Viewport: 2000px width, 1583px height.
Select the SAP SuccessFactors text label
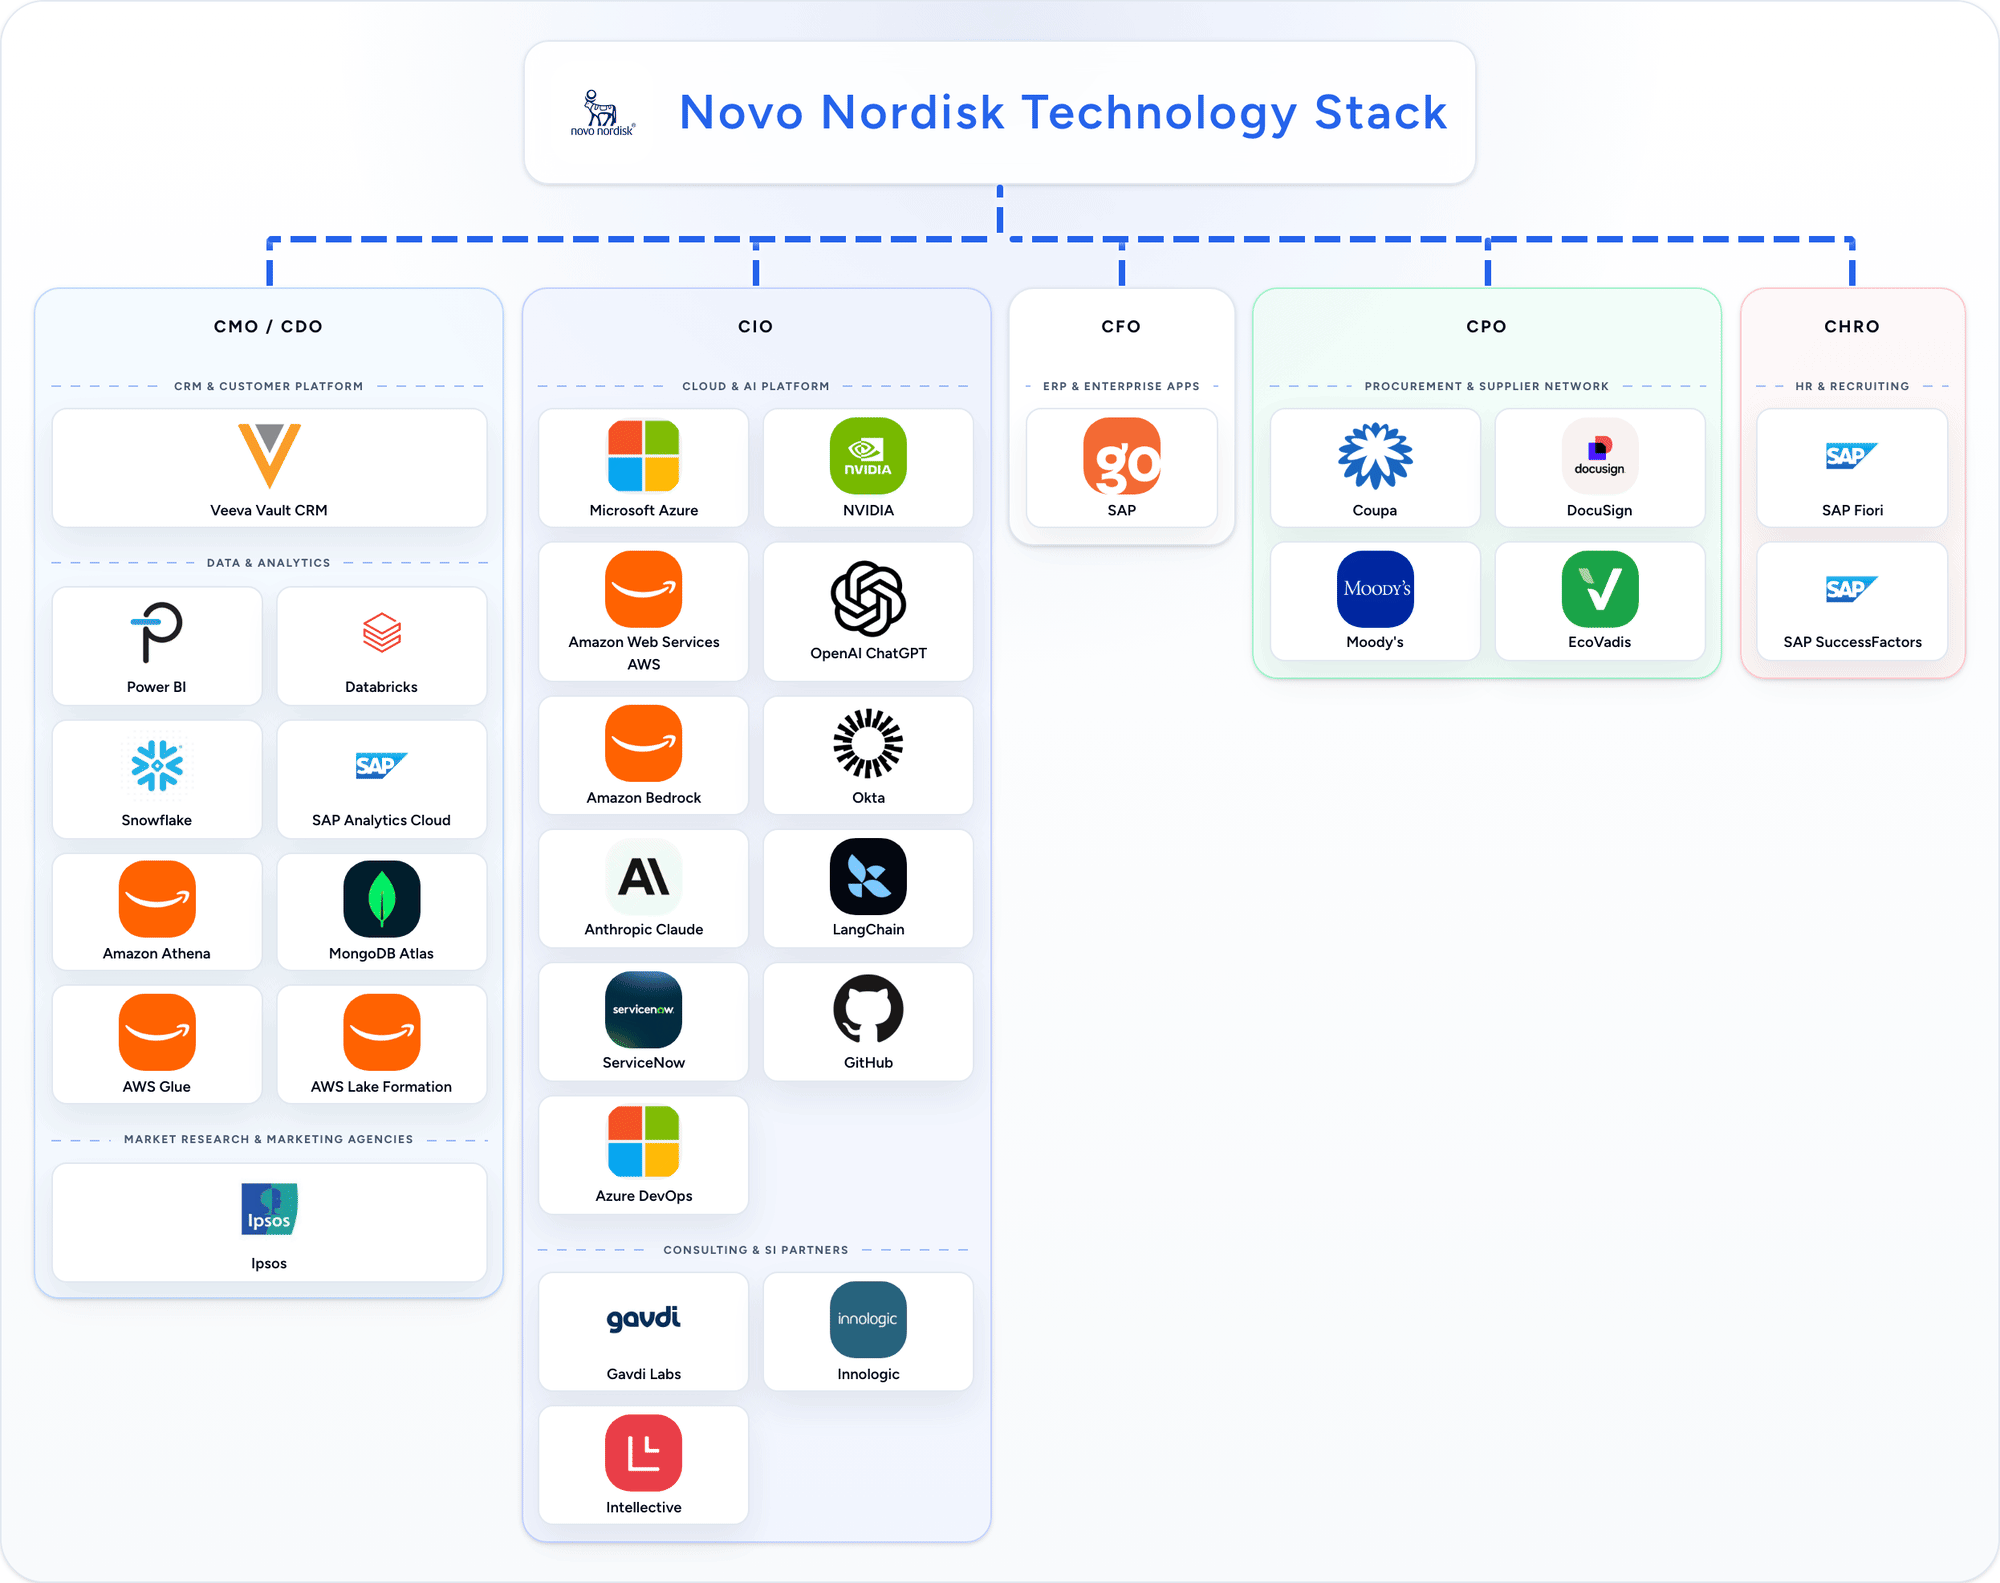point(1852,642)
